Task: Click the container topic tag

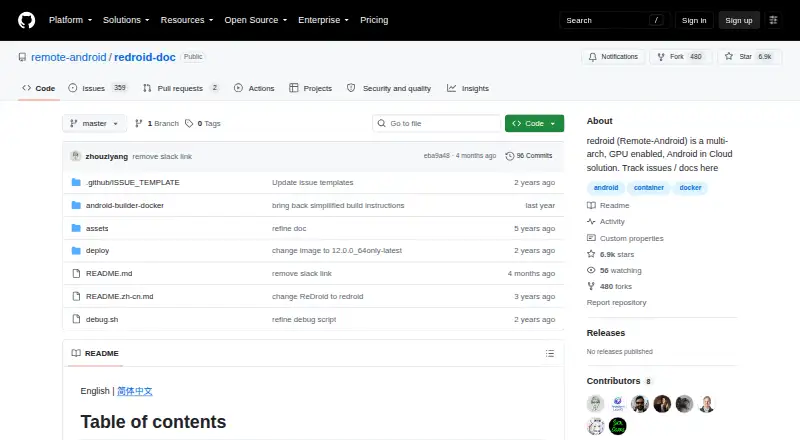Action: [x=648, y=188]
